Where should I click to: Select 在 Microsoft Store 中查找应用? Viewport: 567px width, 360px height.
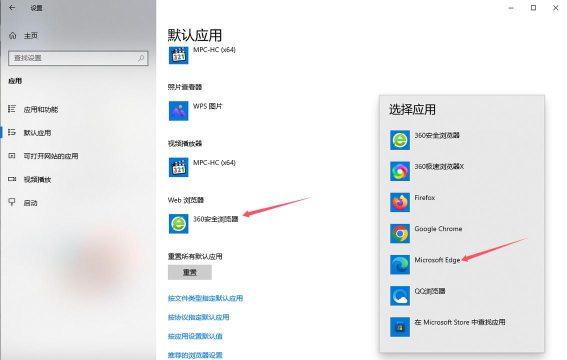click(460, 322)
